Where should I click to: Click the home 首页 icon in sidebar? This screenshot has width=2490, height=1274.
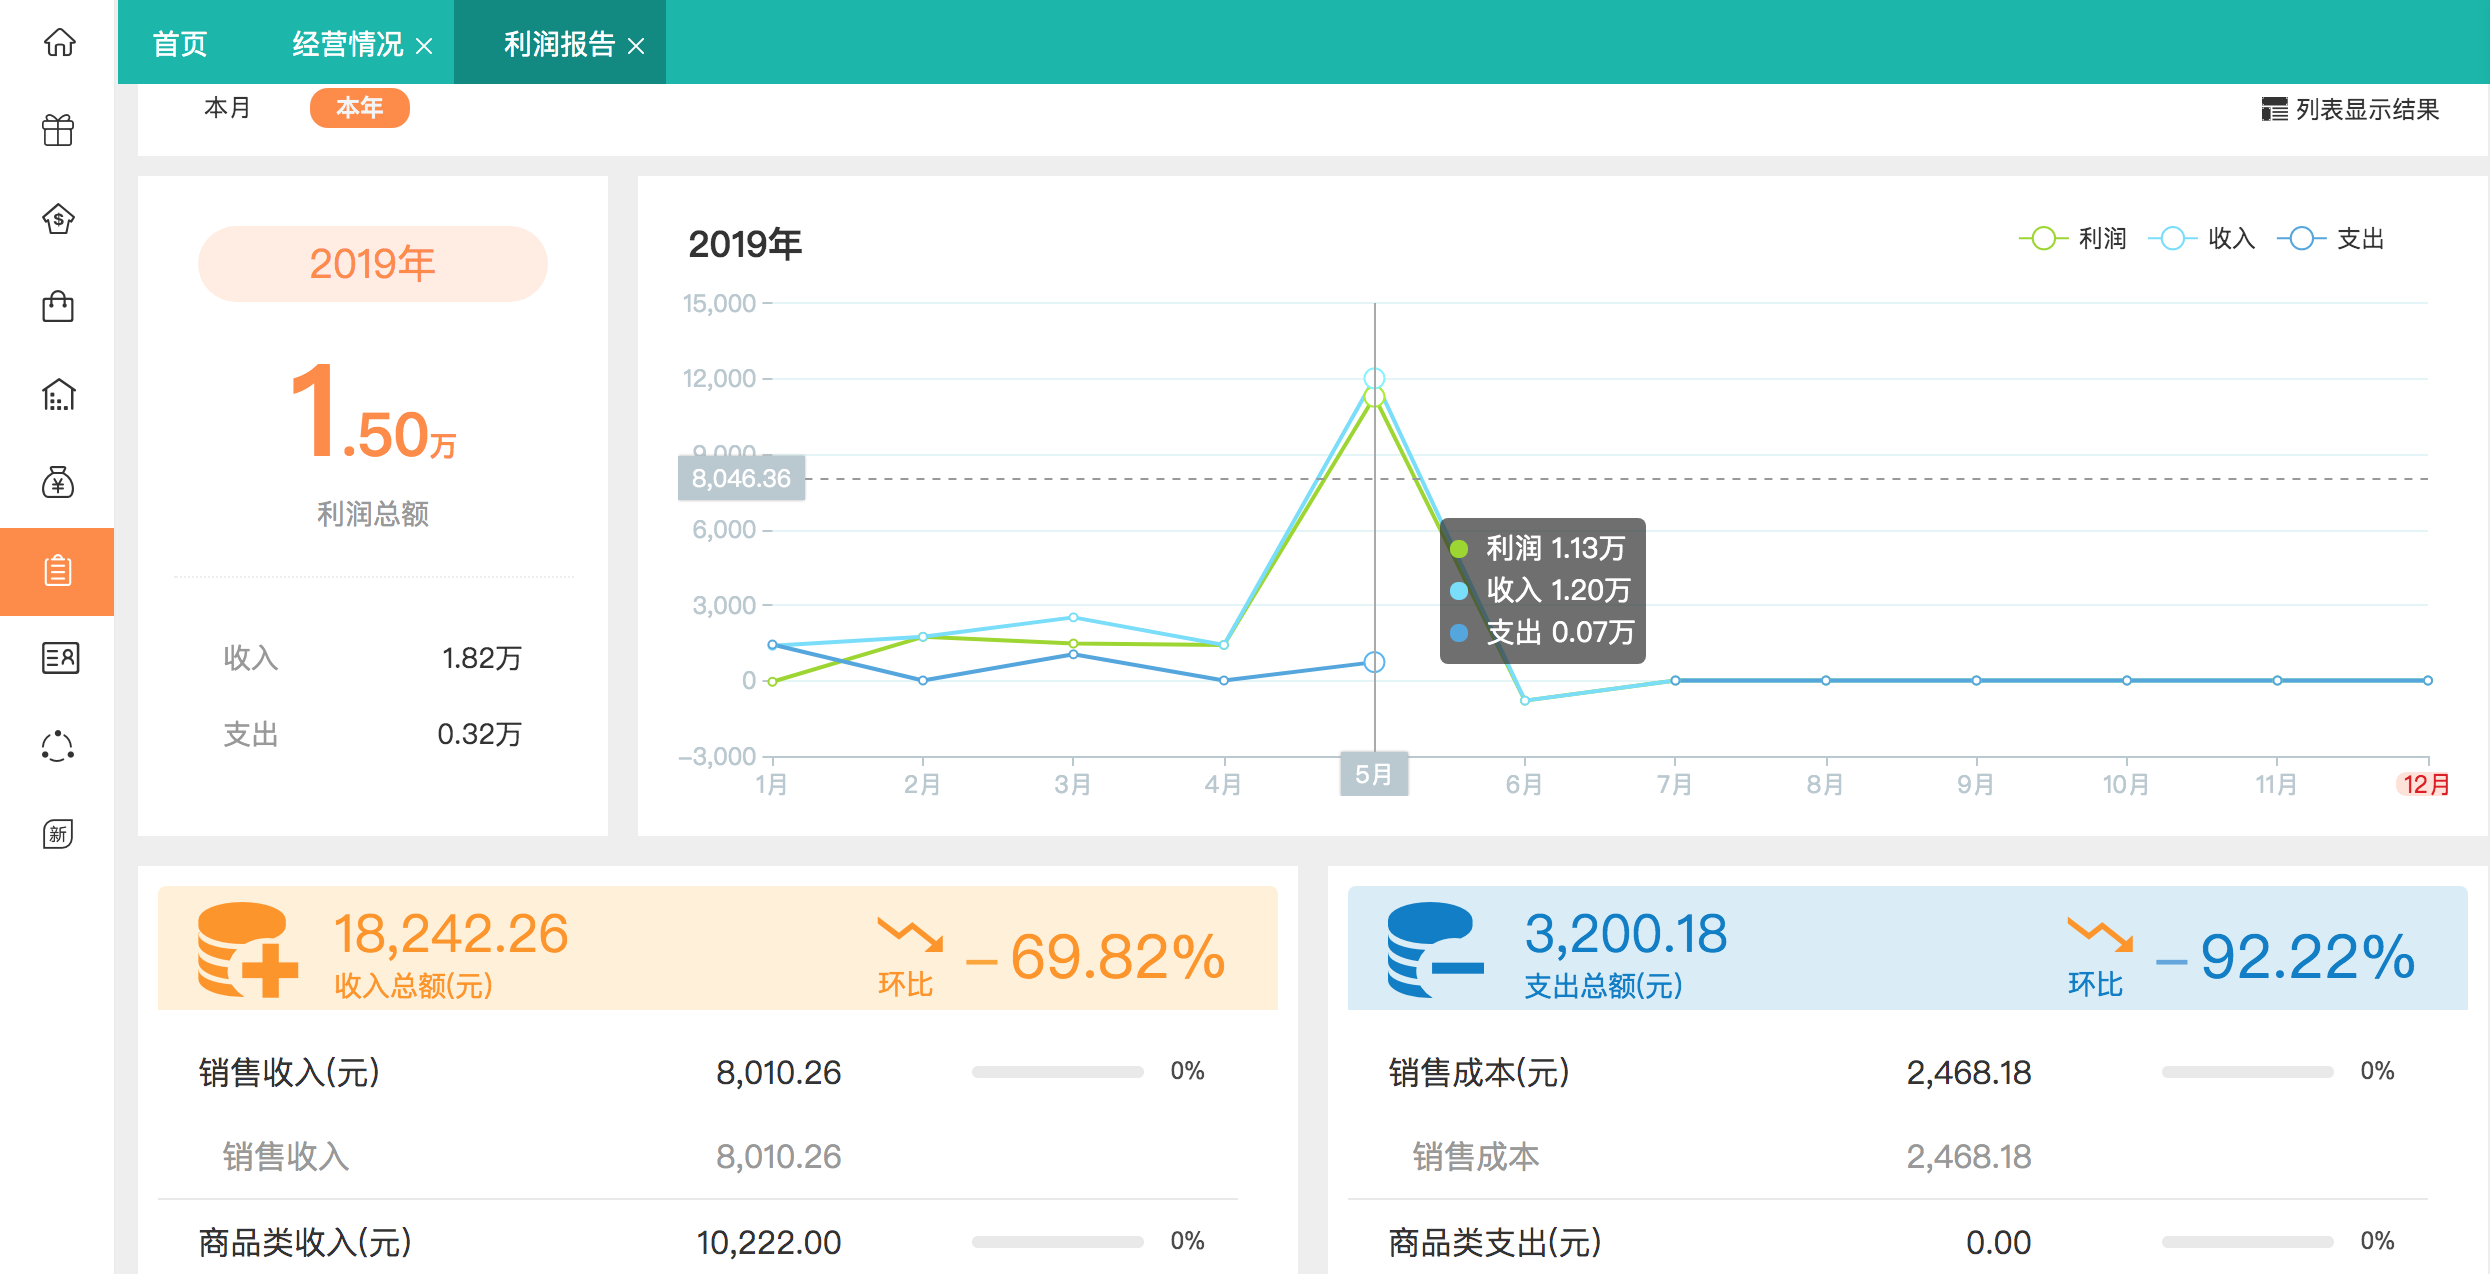click(x=58, y=42)
